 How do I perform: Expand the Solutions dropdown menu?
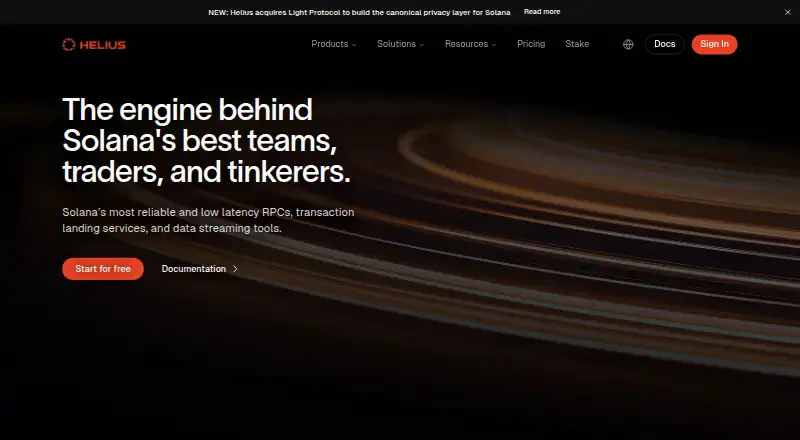coord(401,44)
